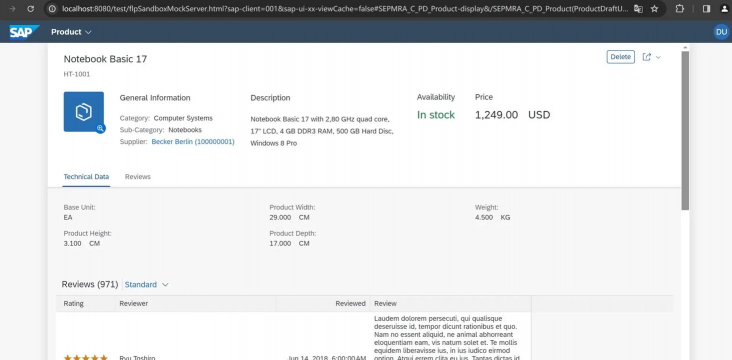This screenshot has width=732, height=360.
Task: Open browser extensions puzzle icon
Action: [680, 8]
